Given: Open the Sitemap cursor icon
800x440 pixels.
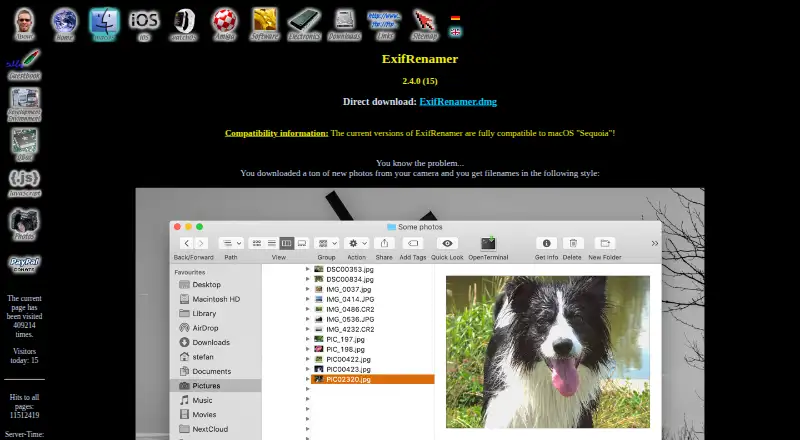Looking at the screenshot, I should pos(424,25).
